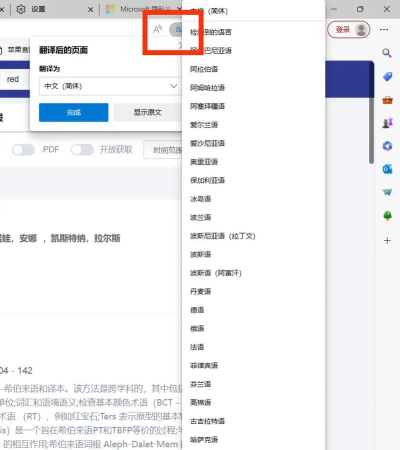This screenshot has height=450, width=400.
Task: Select 哈萨克语 in the dropdown list
Action: tap(253, 440)
